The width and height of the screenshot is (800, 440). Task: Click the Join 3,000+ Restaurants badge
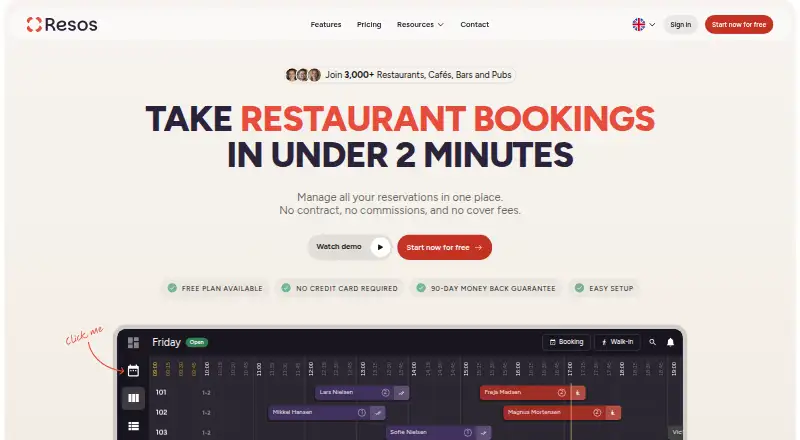coord(400,75)
